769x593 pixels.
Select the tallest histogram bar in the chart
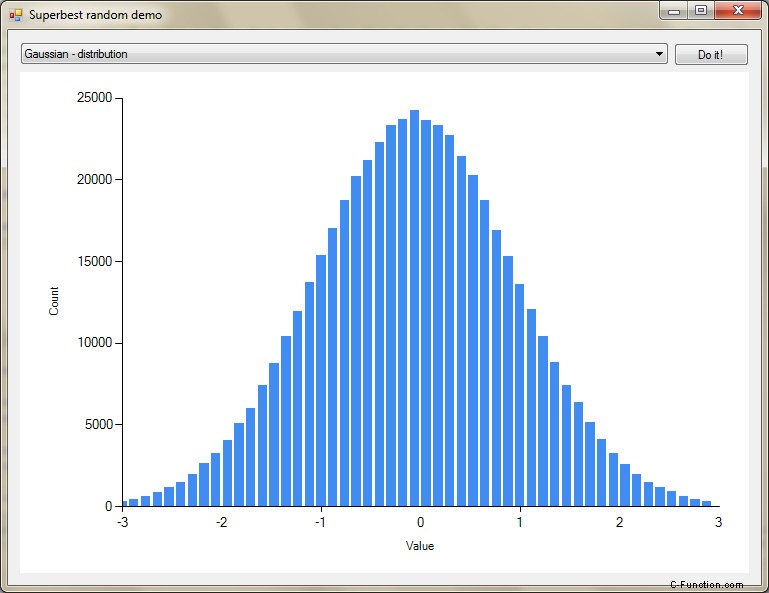coord(414,308)
